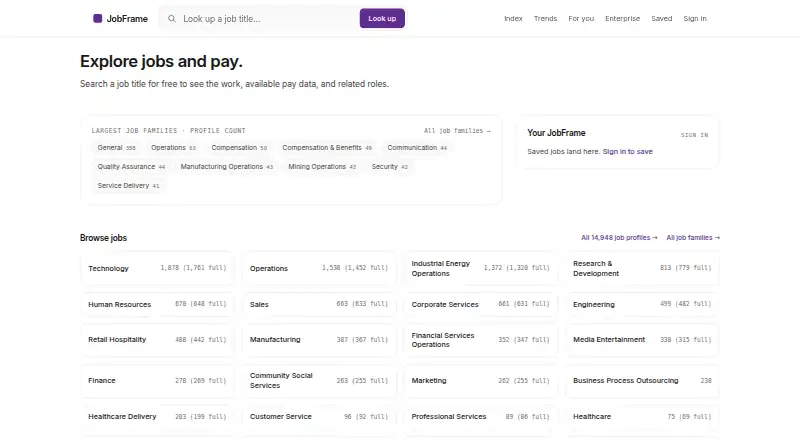
Task: Open the Index nav item
Action: (513, 18)
